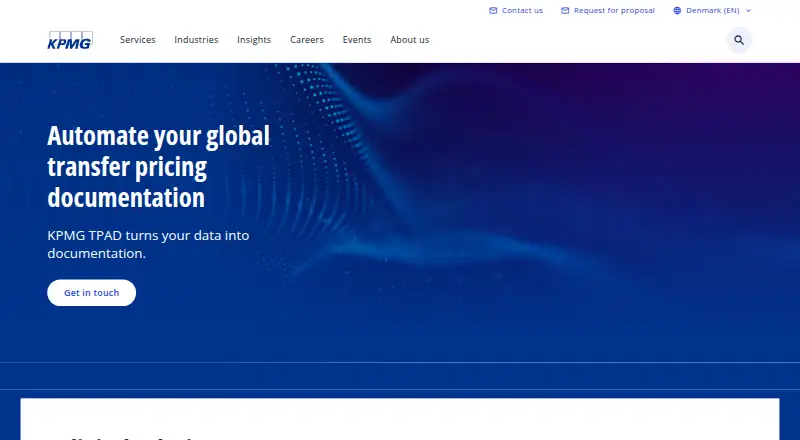Open the Insights menu
The image size is (800, 440).
click(254, 40)
